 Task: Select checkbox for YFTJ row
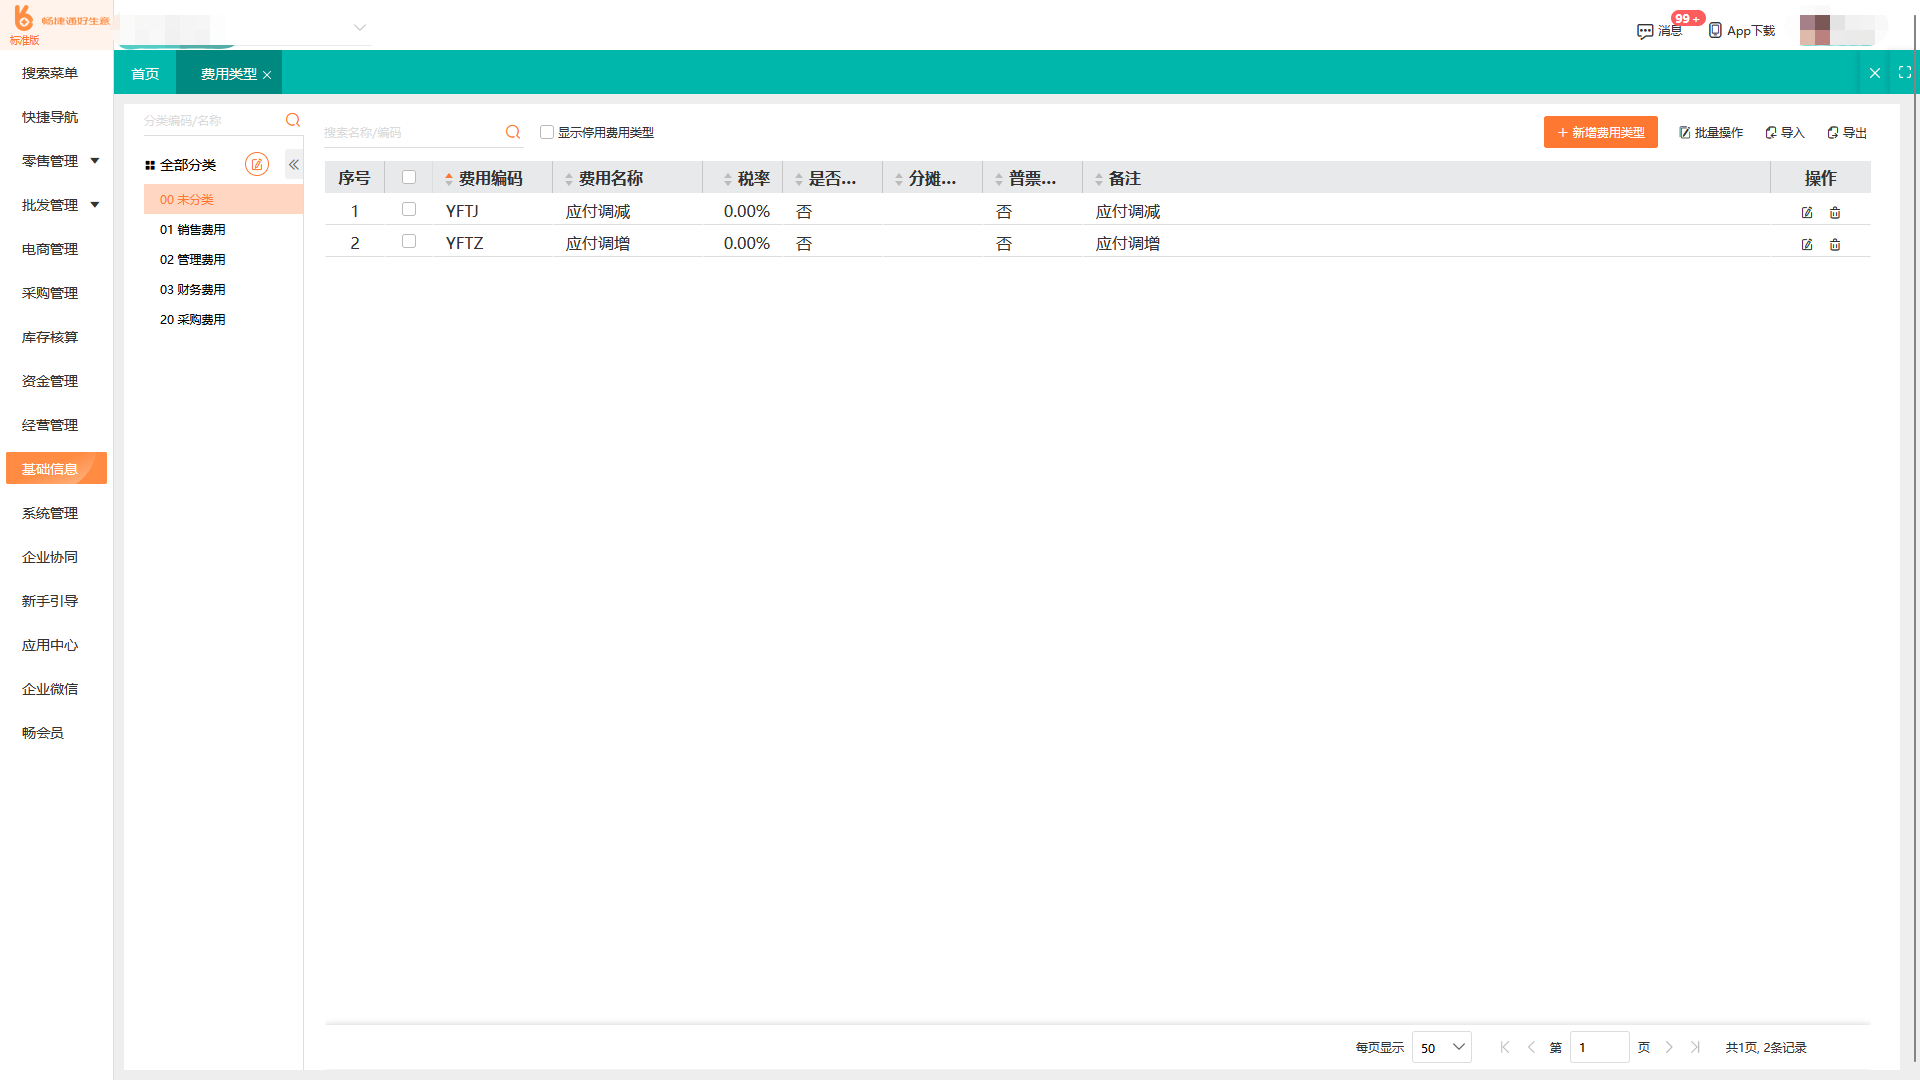click(409, 210)
